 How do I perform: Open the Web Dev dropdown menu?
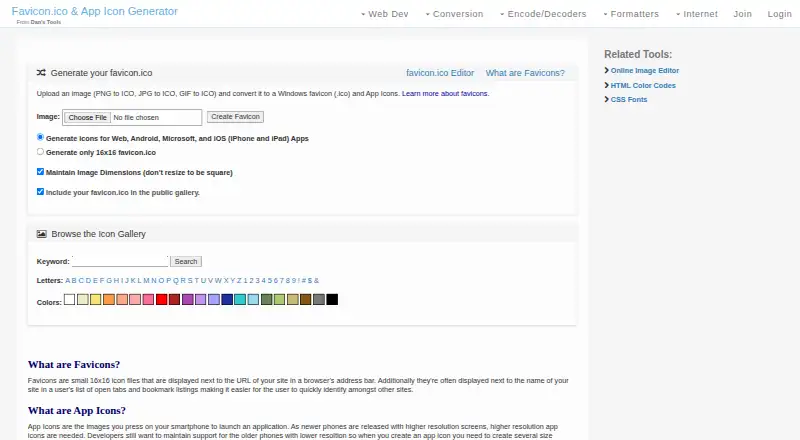pyautogui.click(x=385, y=14)
